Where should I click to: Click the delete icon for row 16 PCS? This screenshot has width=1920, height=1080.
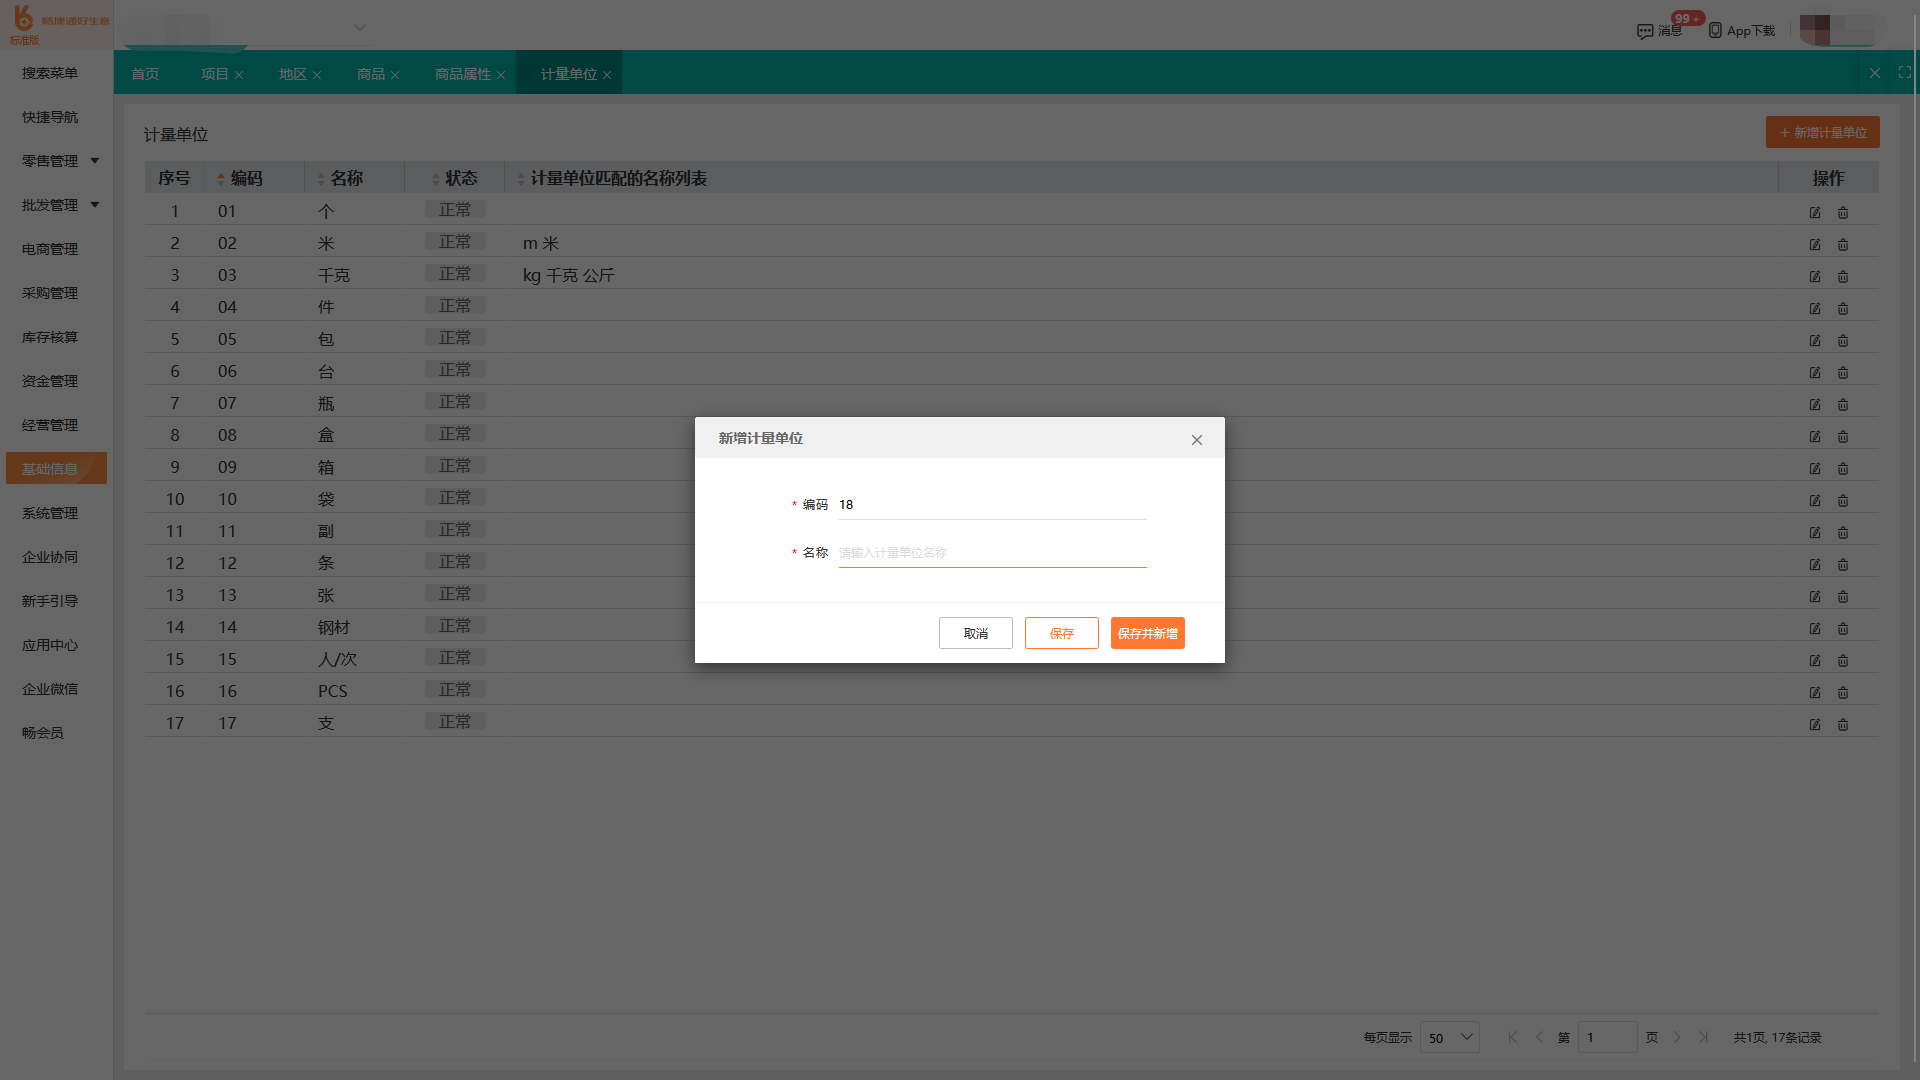coord(1844,691)
